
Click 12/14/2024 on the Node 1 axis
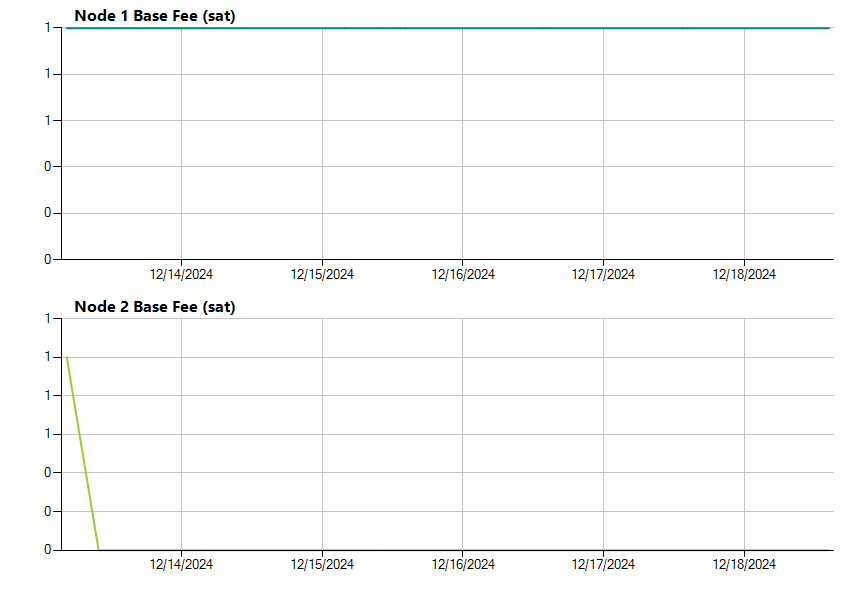[x=181, y=274]
